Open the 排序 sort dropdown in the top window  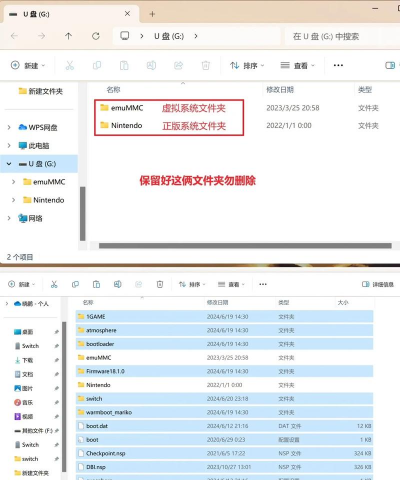247,66
